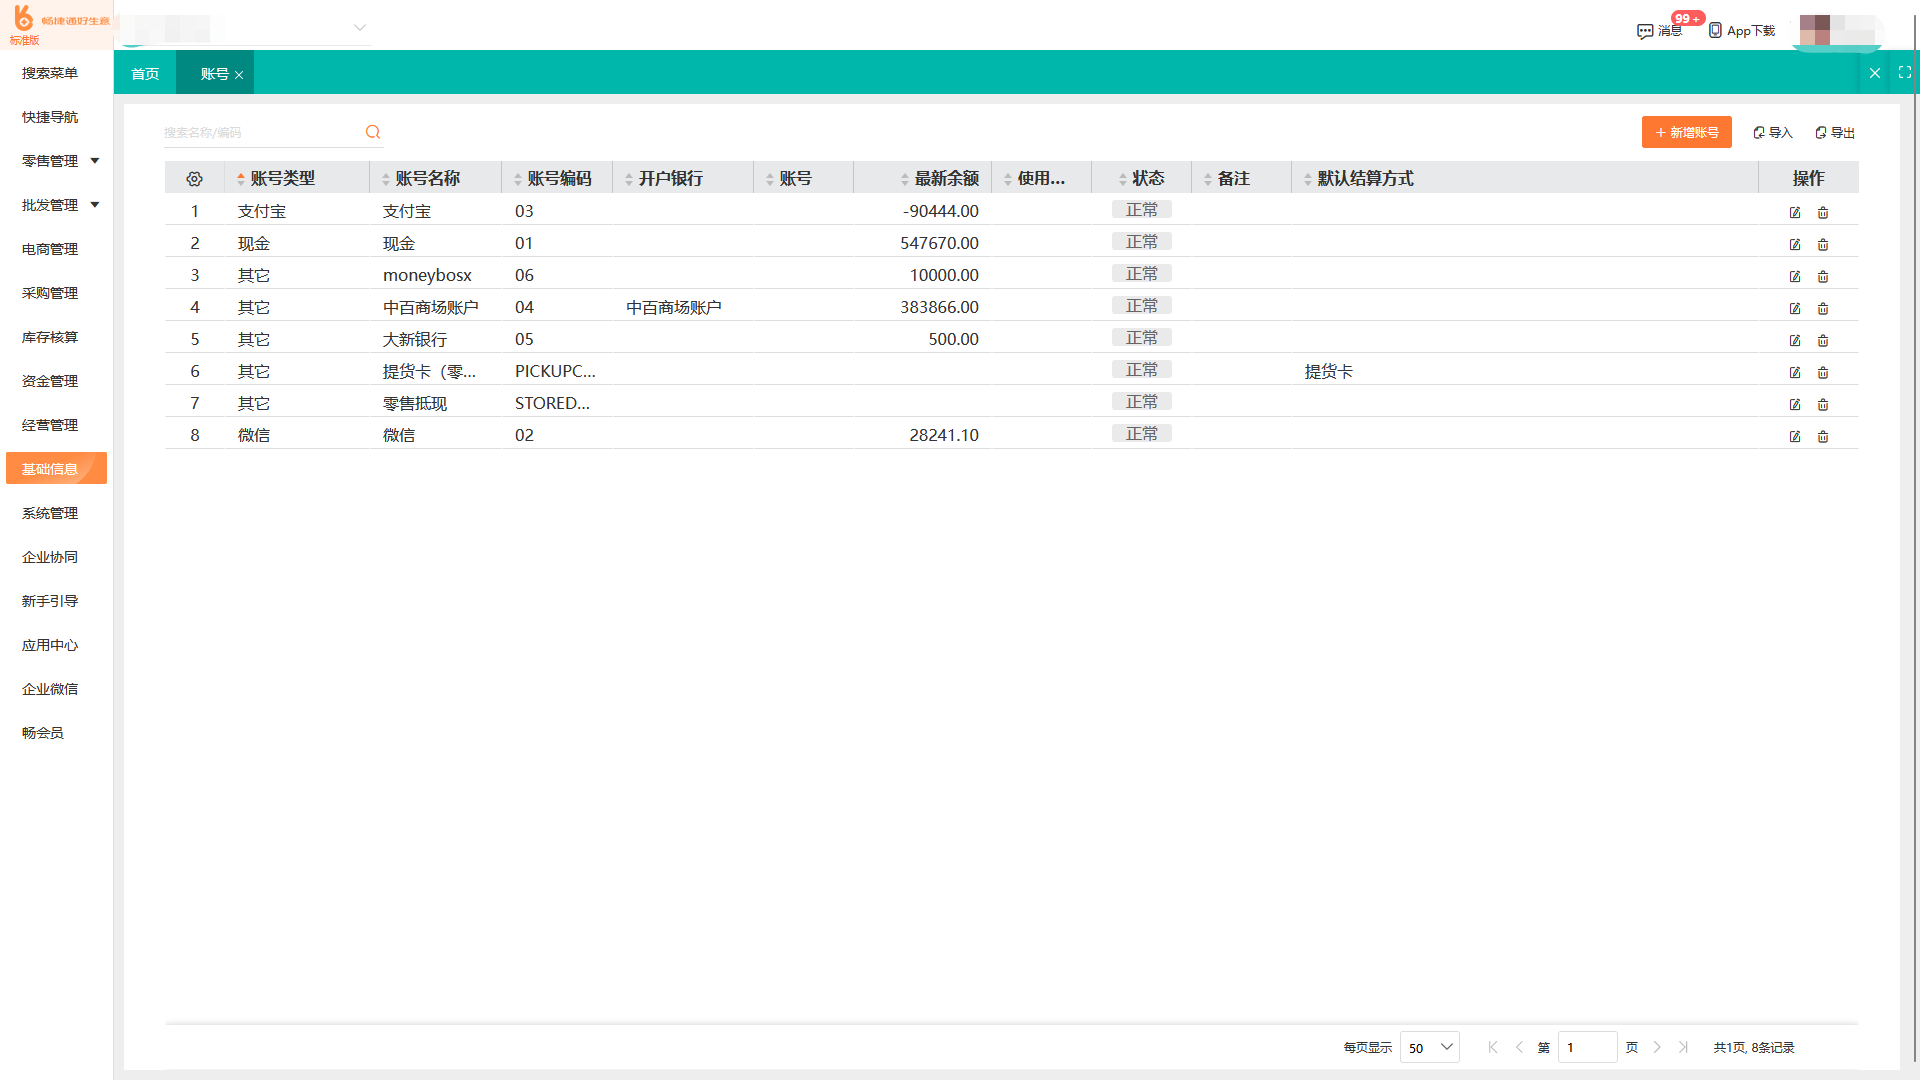The width and height of the screenshot is (1920, 1080).
Task: Click the delete icon for 现金 account
Action: [x=1822, y=243]
